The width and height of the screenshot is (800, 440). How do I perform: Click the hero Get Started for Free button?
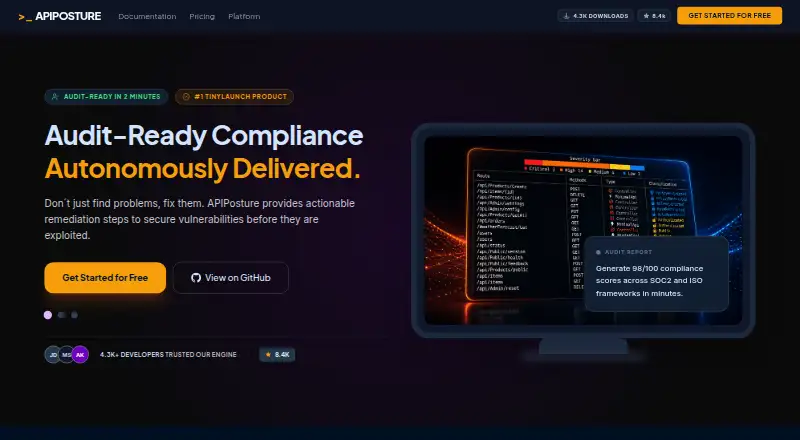105,278
